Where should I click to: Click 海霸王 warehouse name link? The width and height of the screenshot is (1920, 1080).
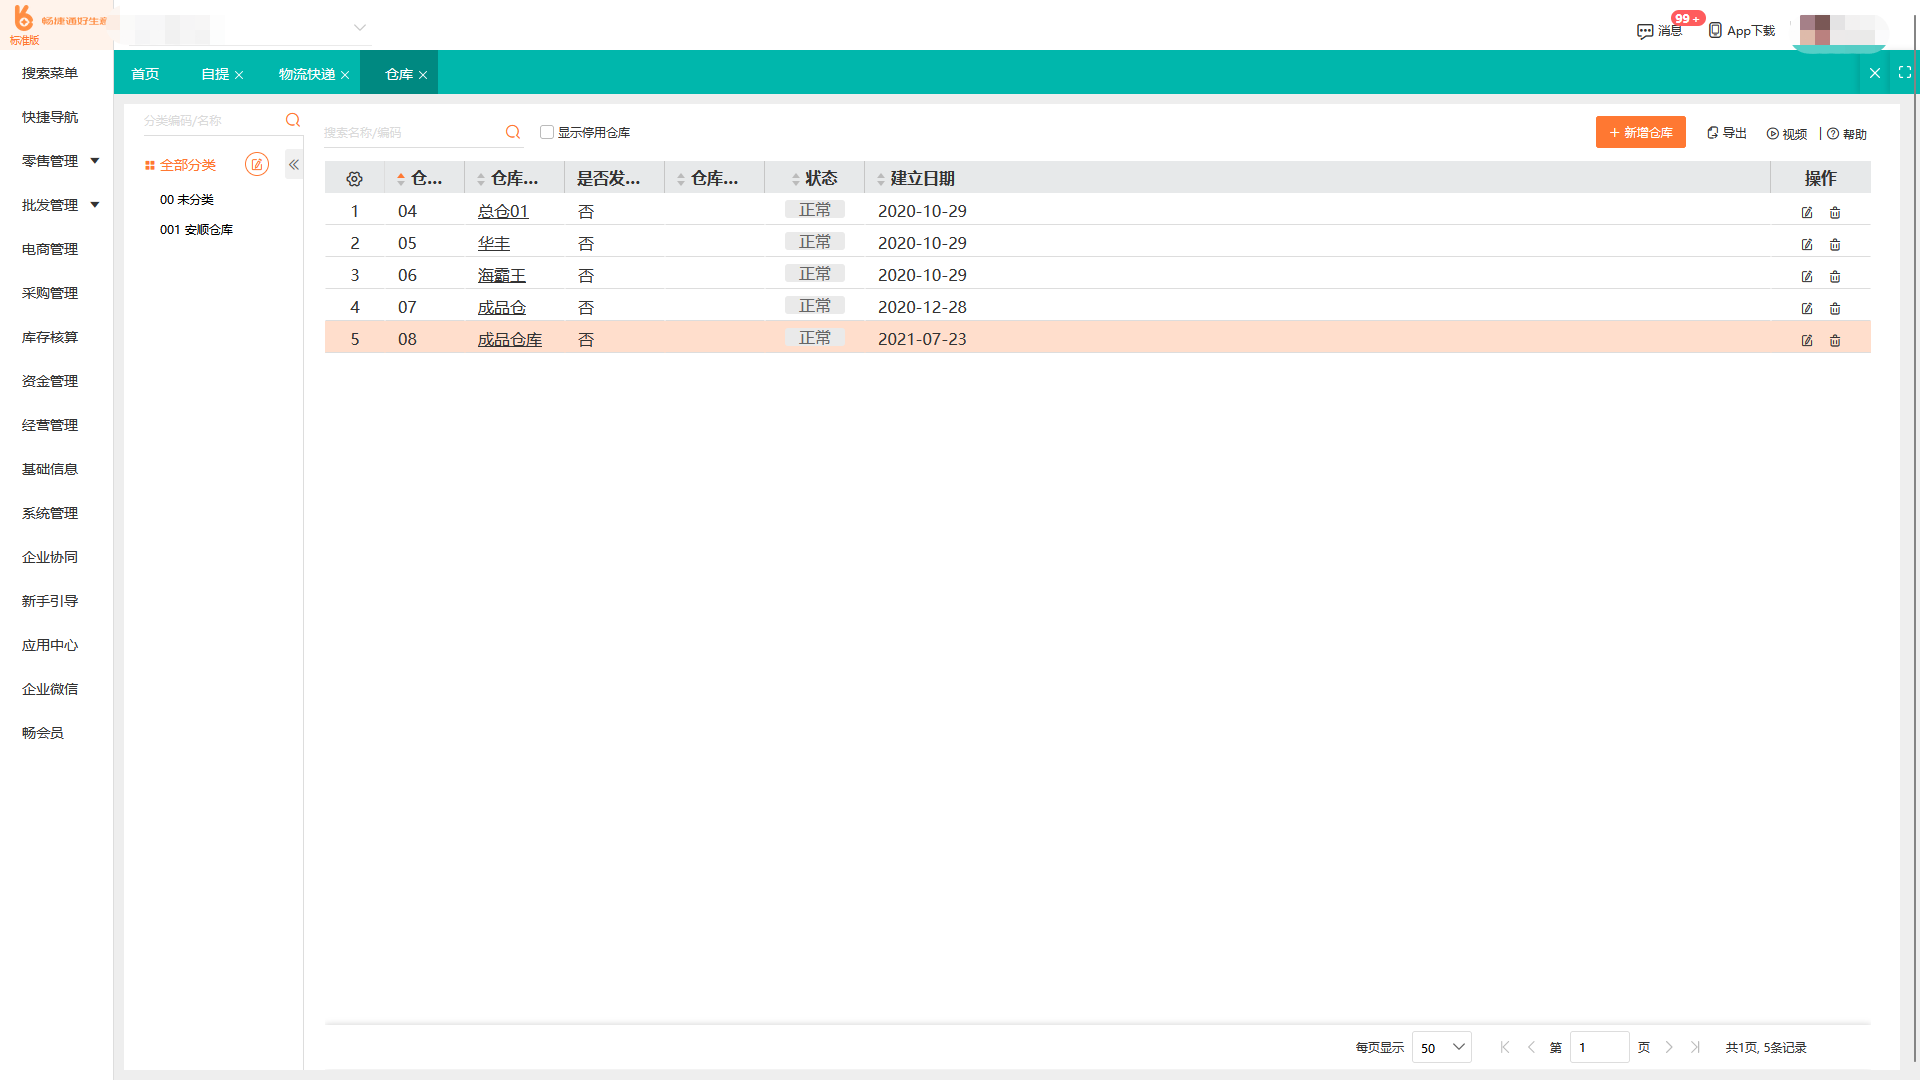(x=502, y=274)
